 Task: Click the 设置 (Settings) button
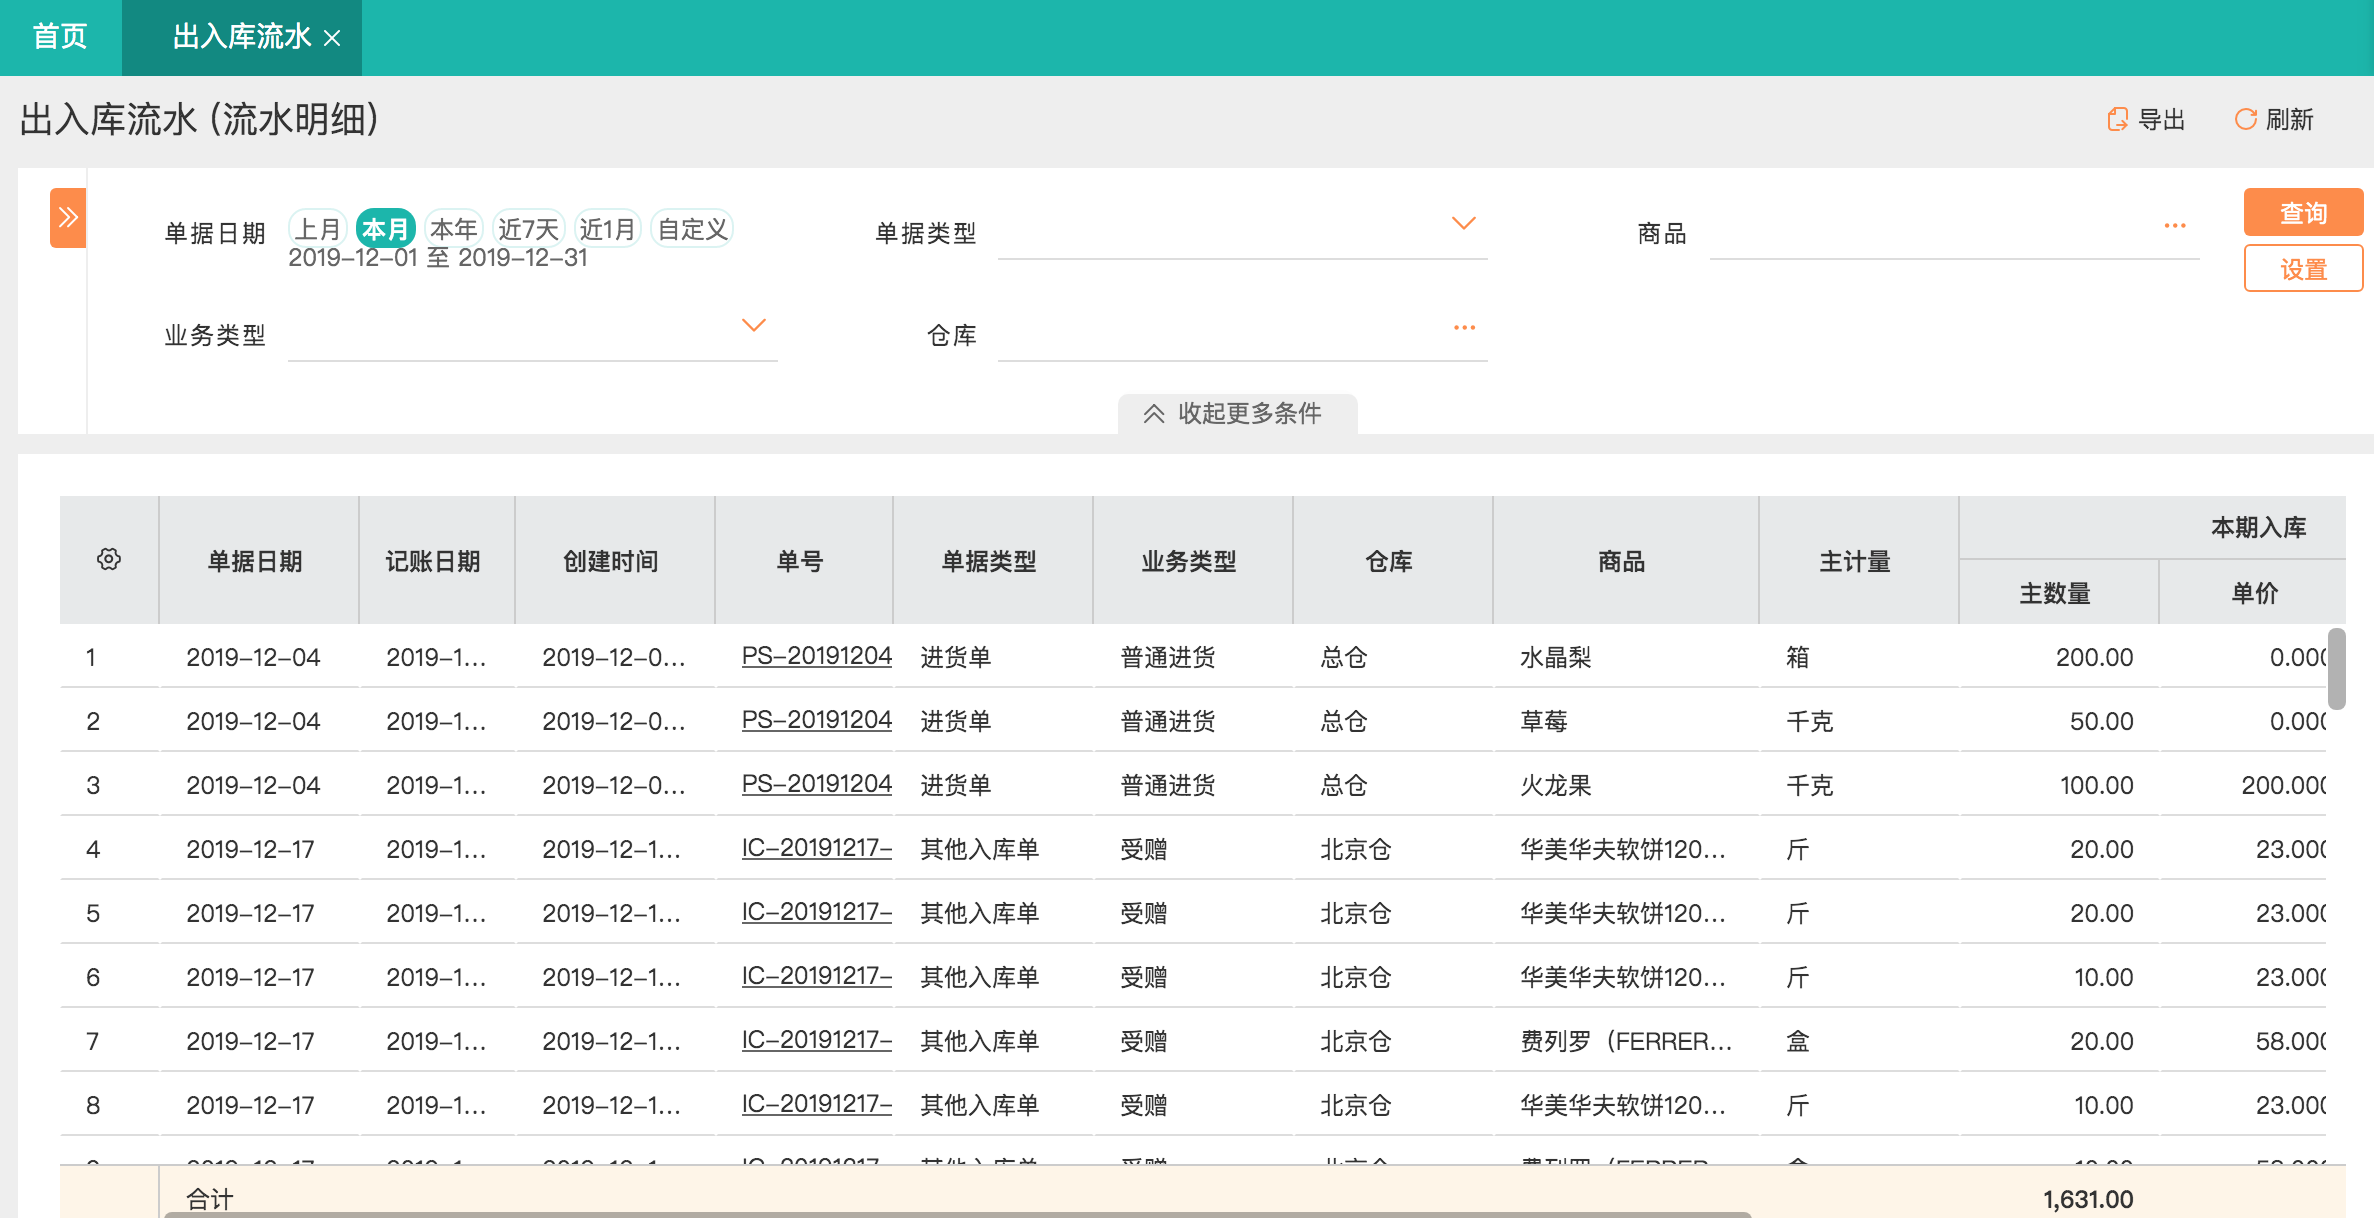[2303, 267]
